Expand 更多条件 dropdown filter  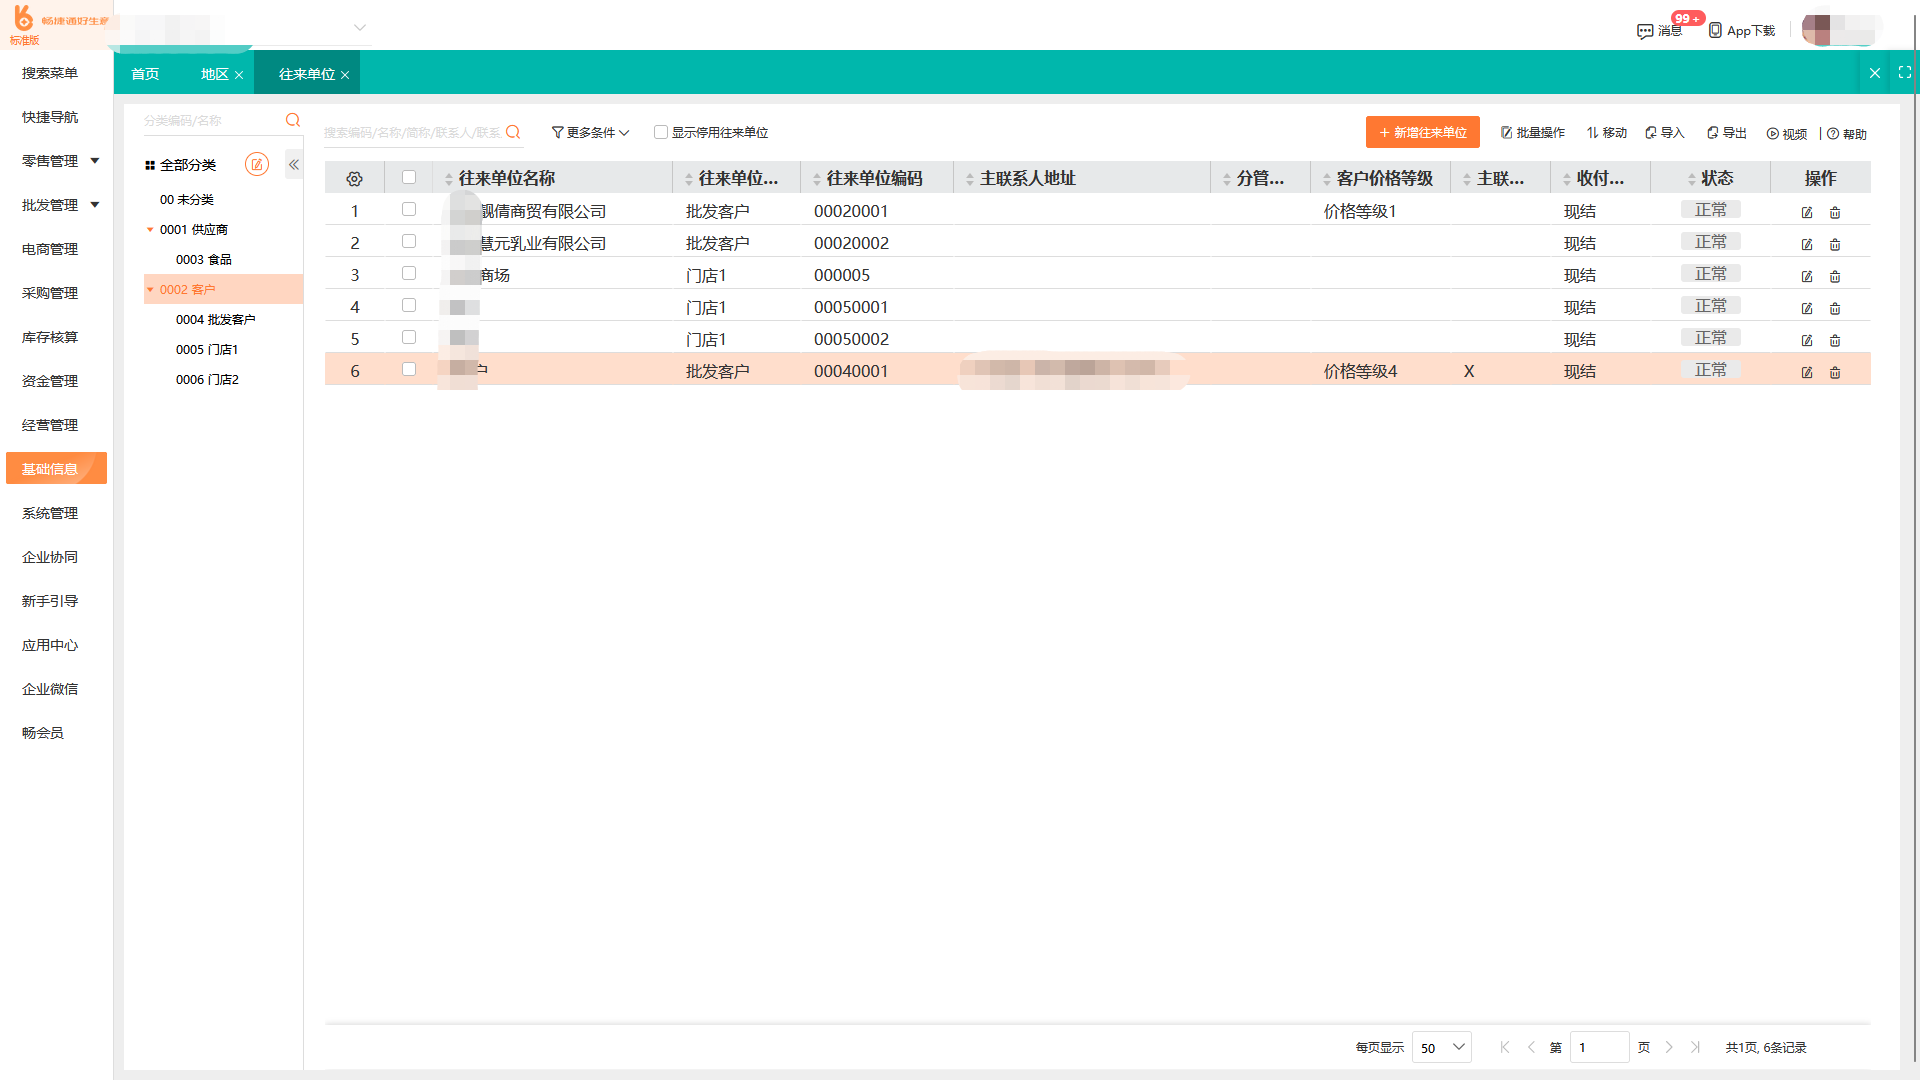tap(593, 132)
